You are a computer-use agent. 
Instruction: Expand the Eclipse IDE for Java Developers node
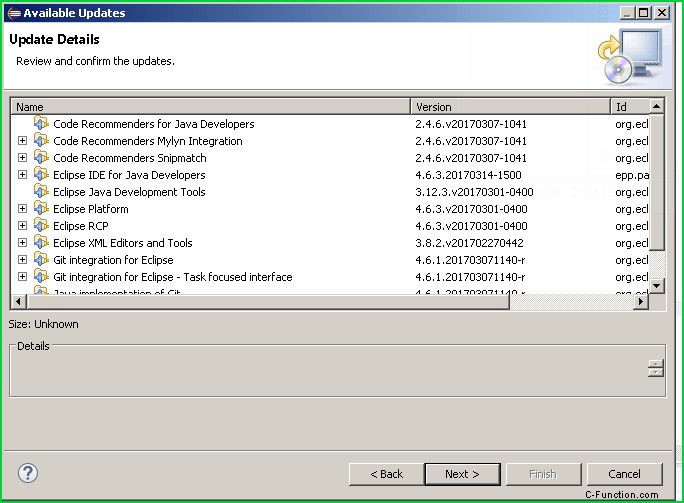(22, 175)
